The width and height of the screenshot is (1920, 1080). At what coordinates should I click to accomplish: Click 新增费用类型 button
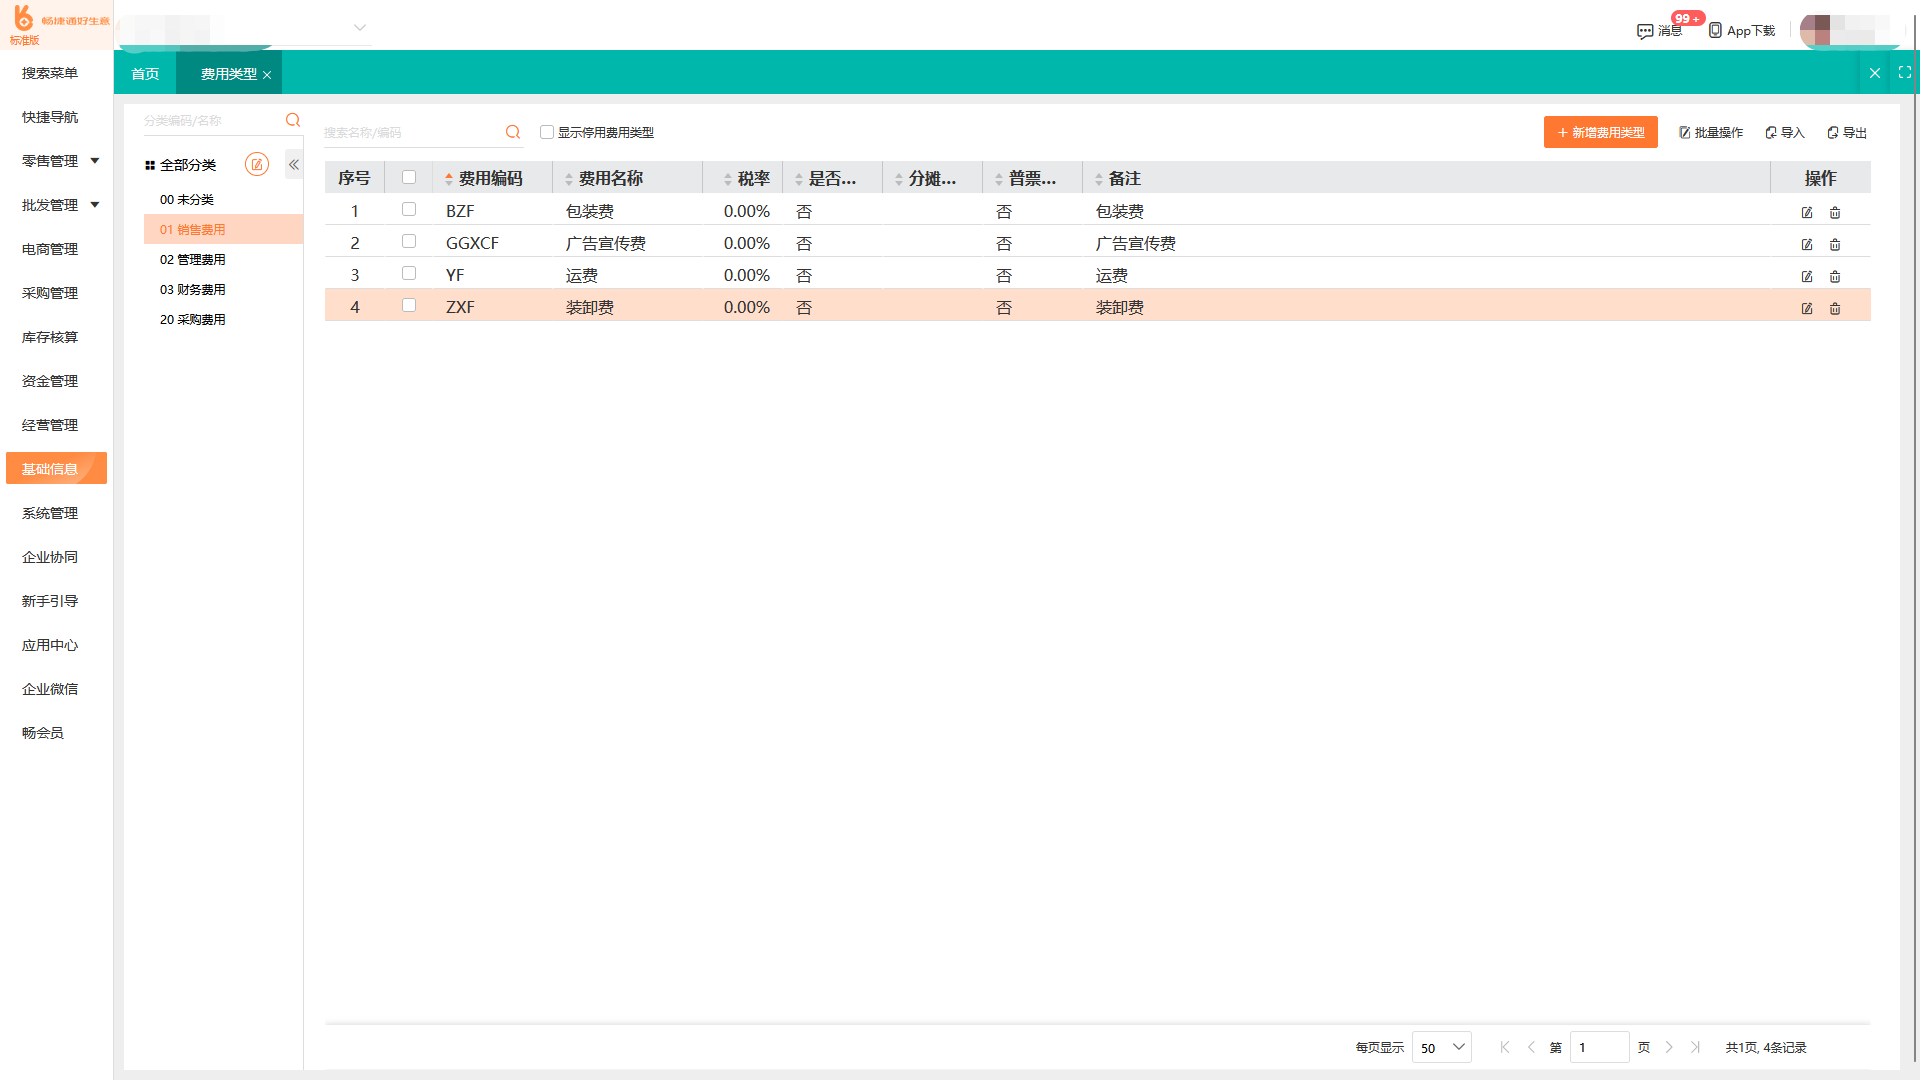click(1600, 131)
